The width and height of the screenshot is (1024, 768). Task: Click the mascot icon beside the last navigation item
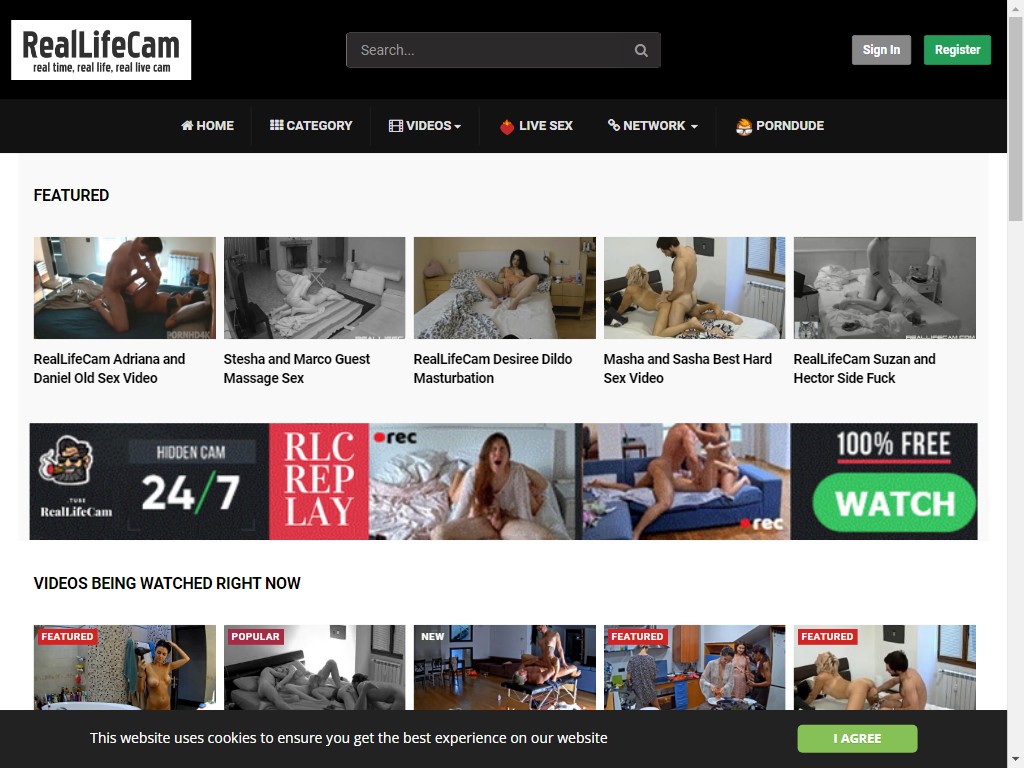tap(744, 127)
